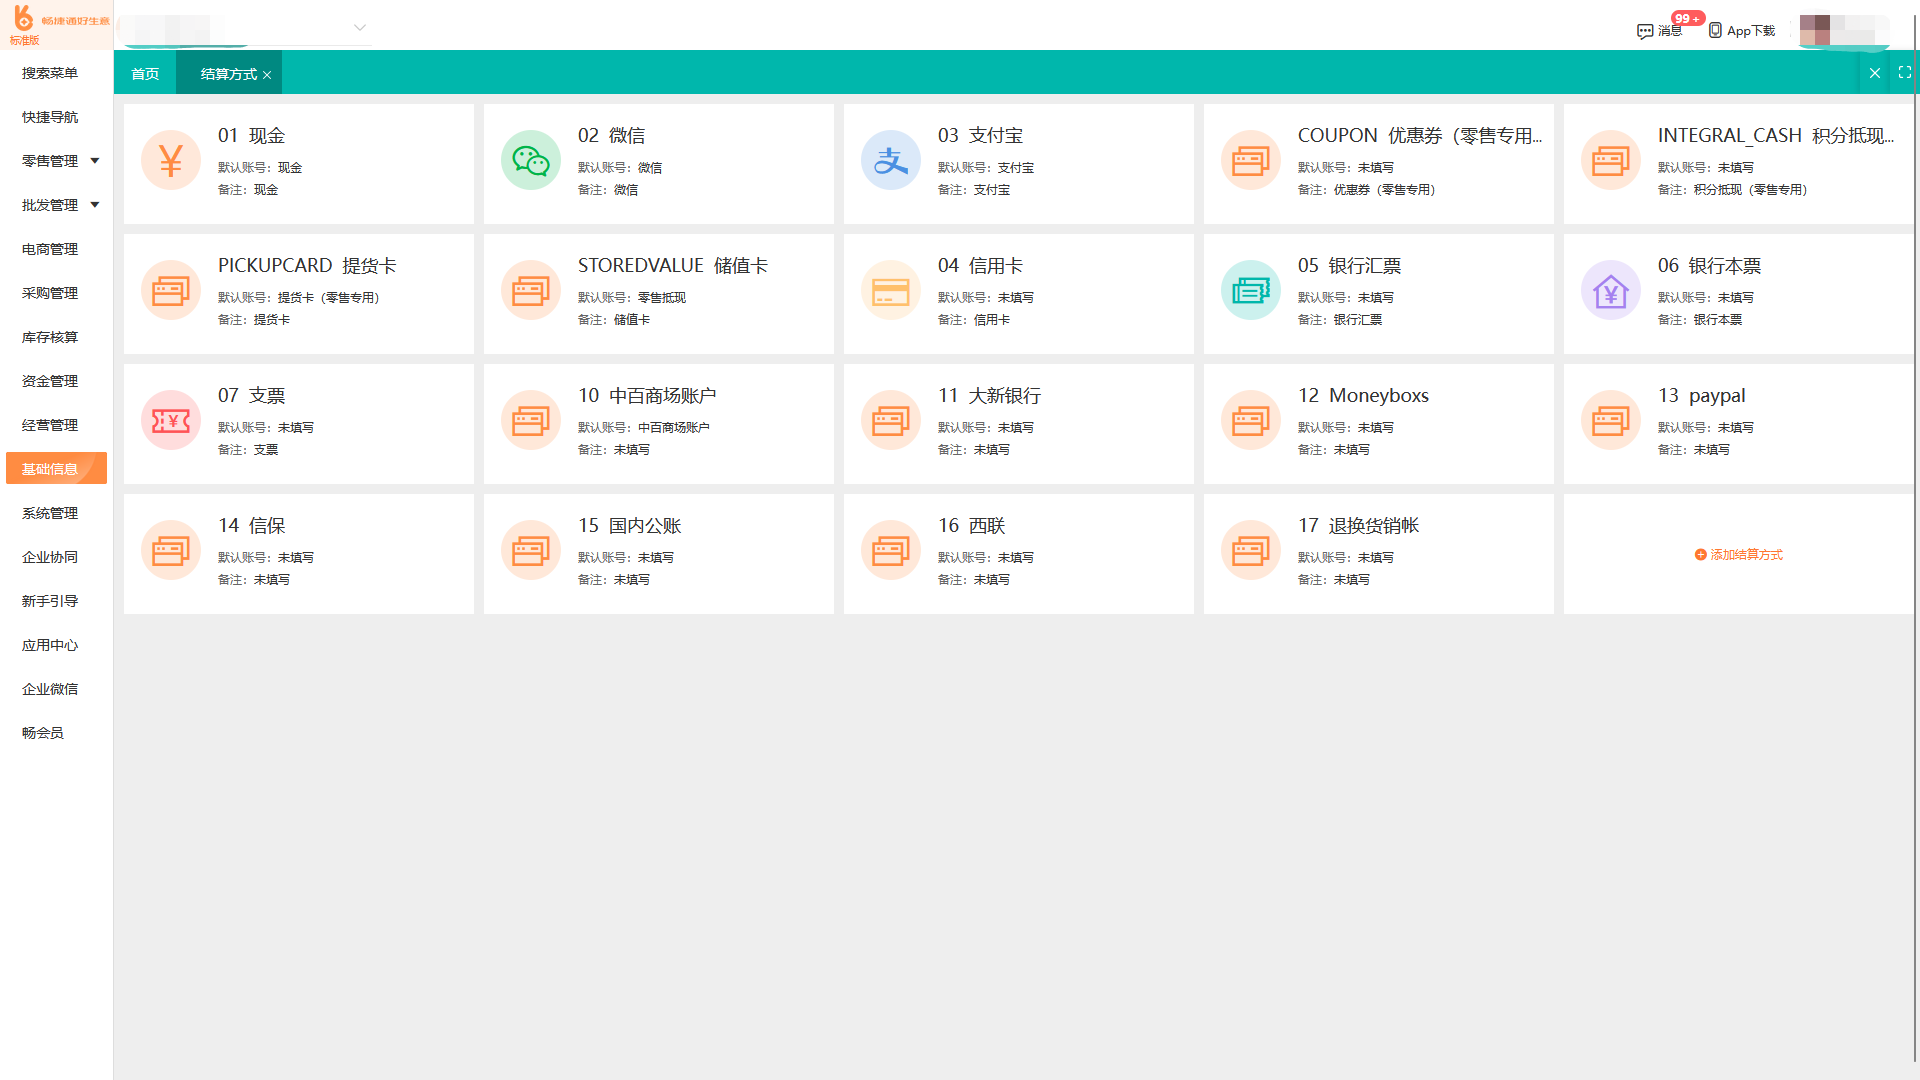Click the pickup card payment icon
The height and width of the screenshot is (1080, 1920).
click(169, 289)
